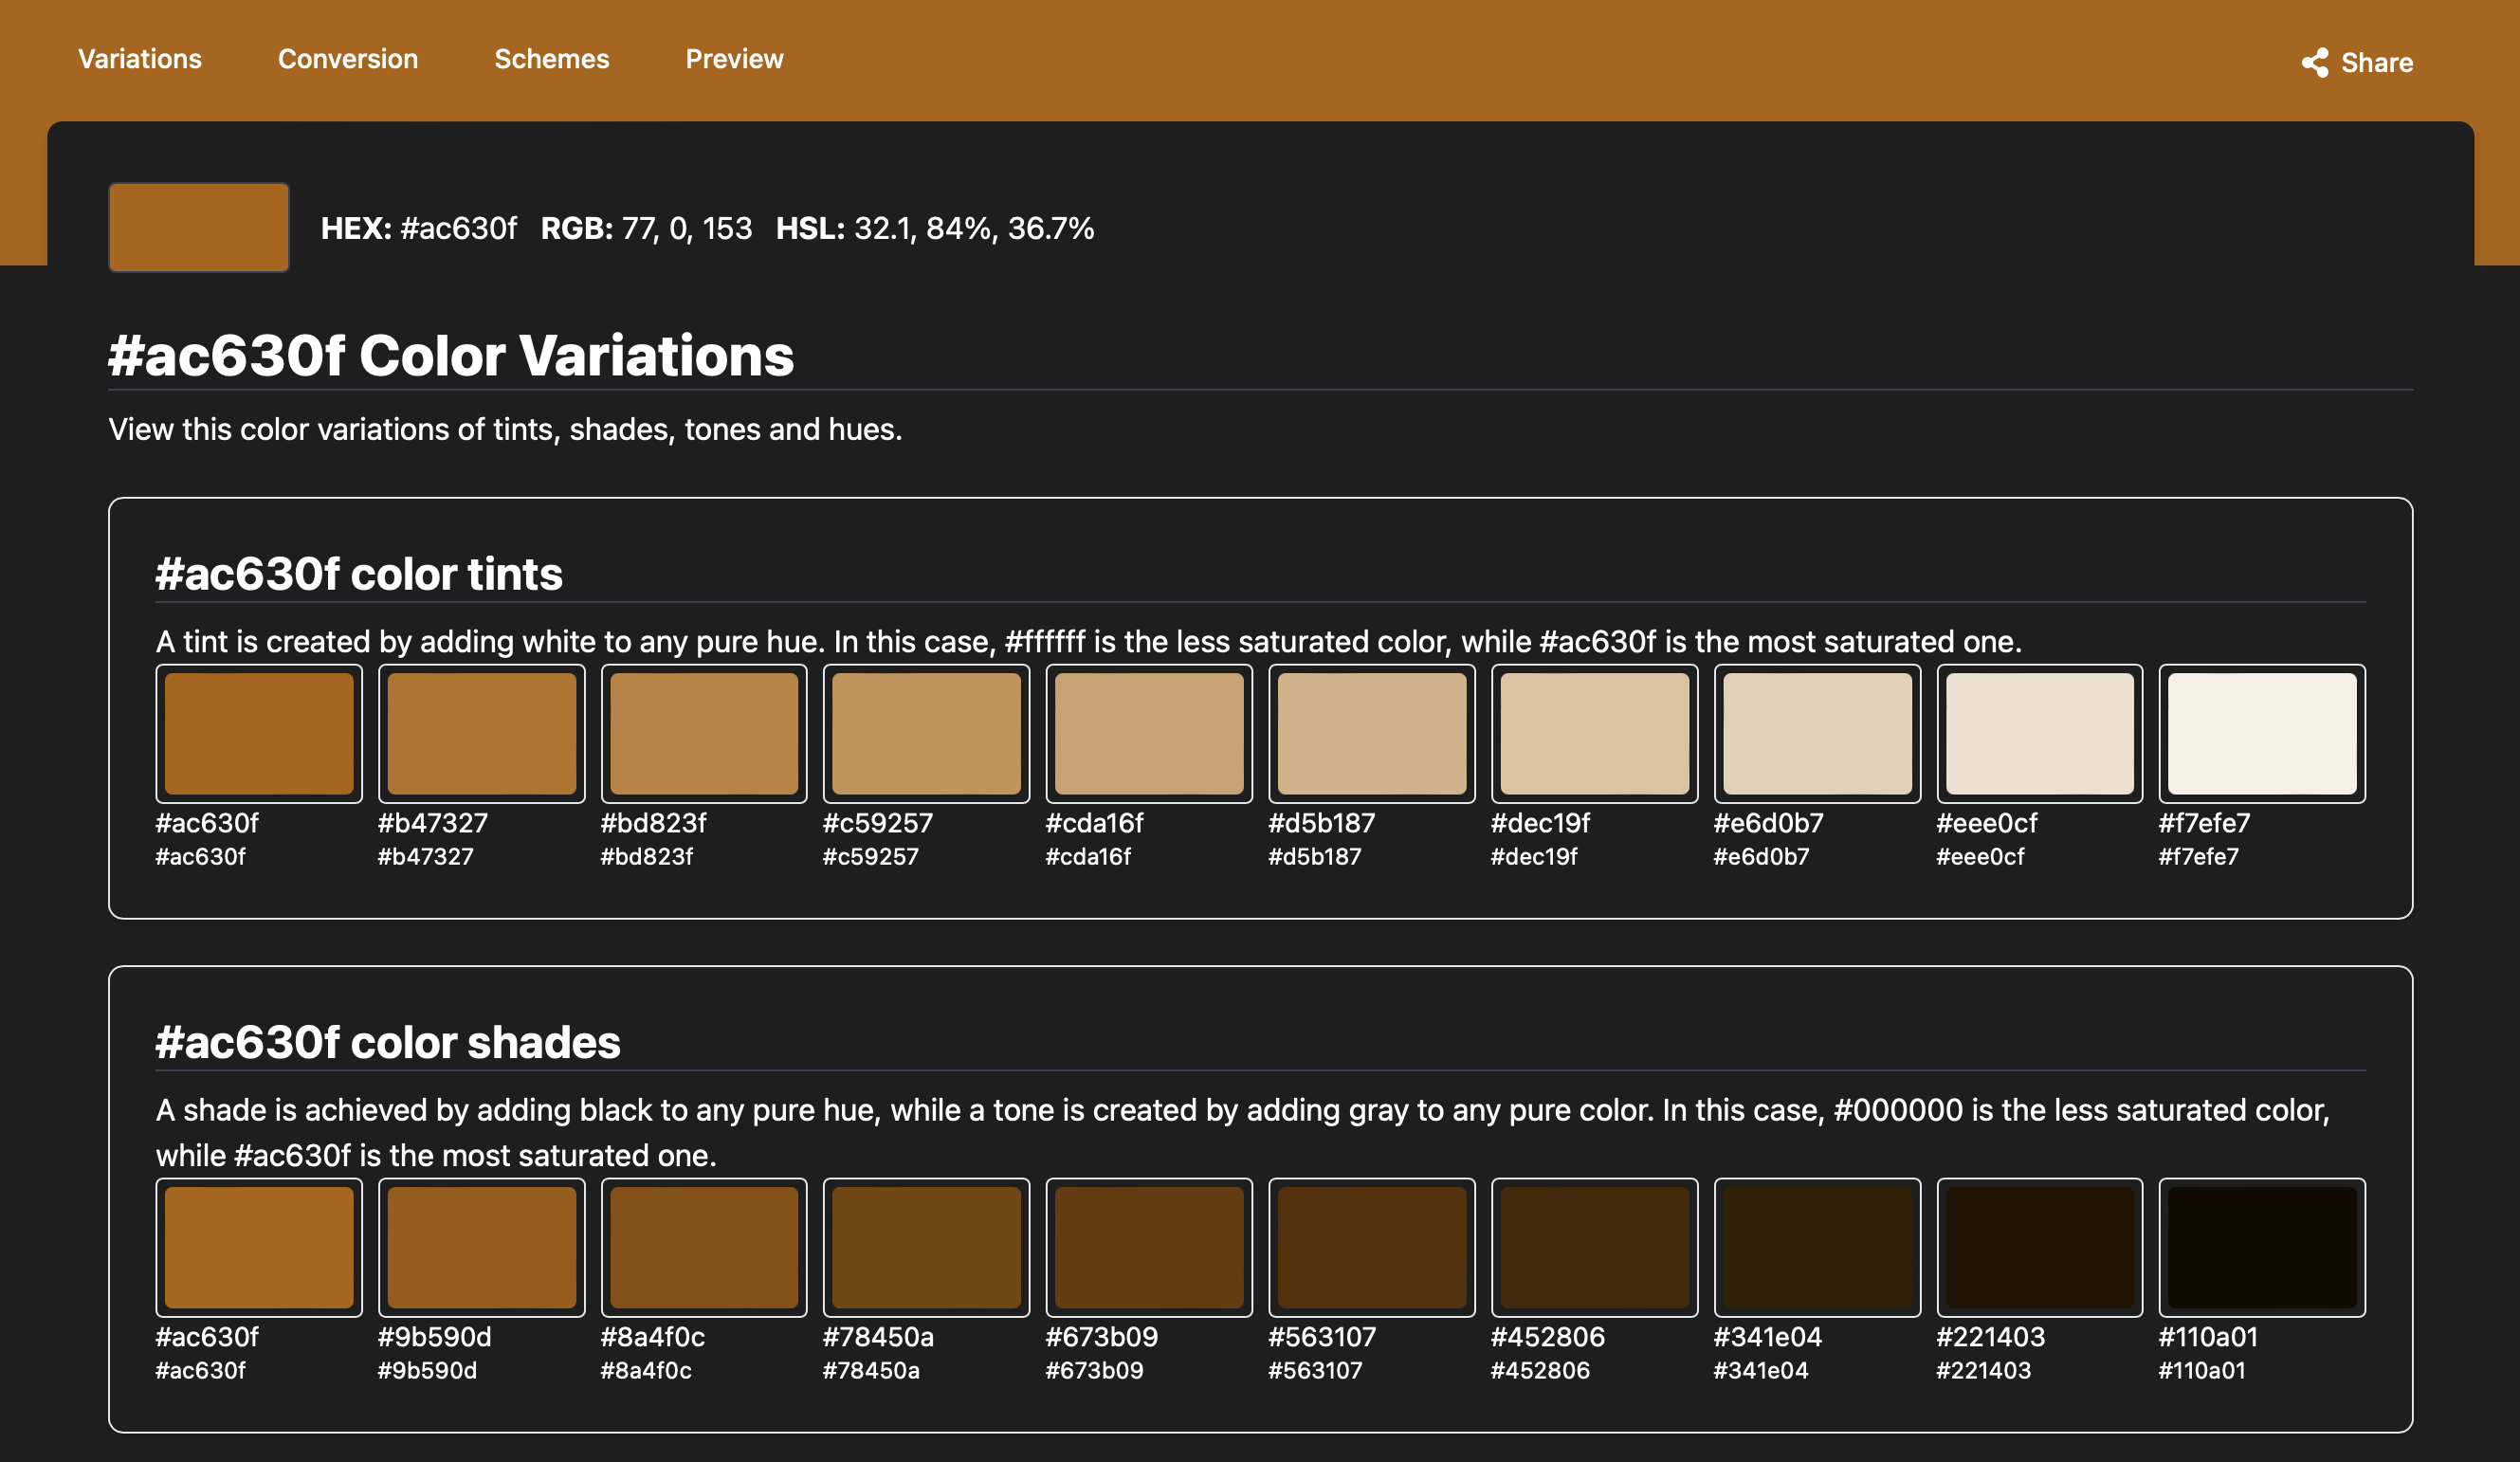This screenshot has width=2520, height=1462.
Task: Click the Share icon
Action: pos(2314,63)
